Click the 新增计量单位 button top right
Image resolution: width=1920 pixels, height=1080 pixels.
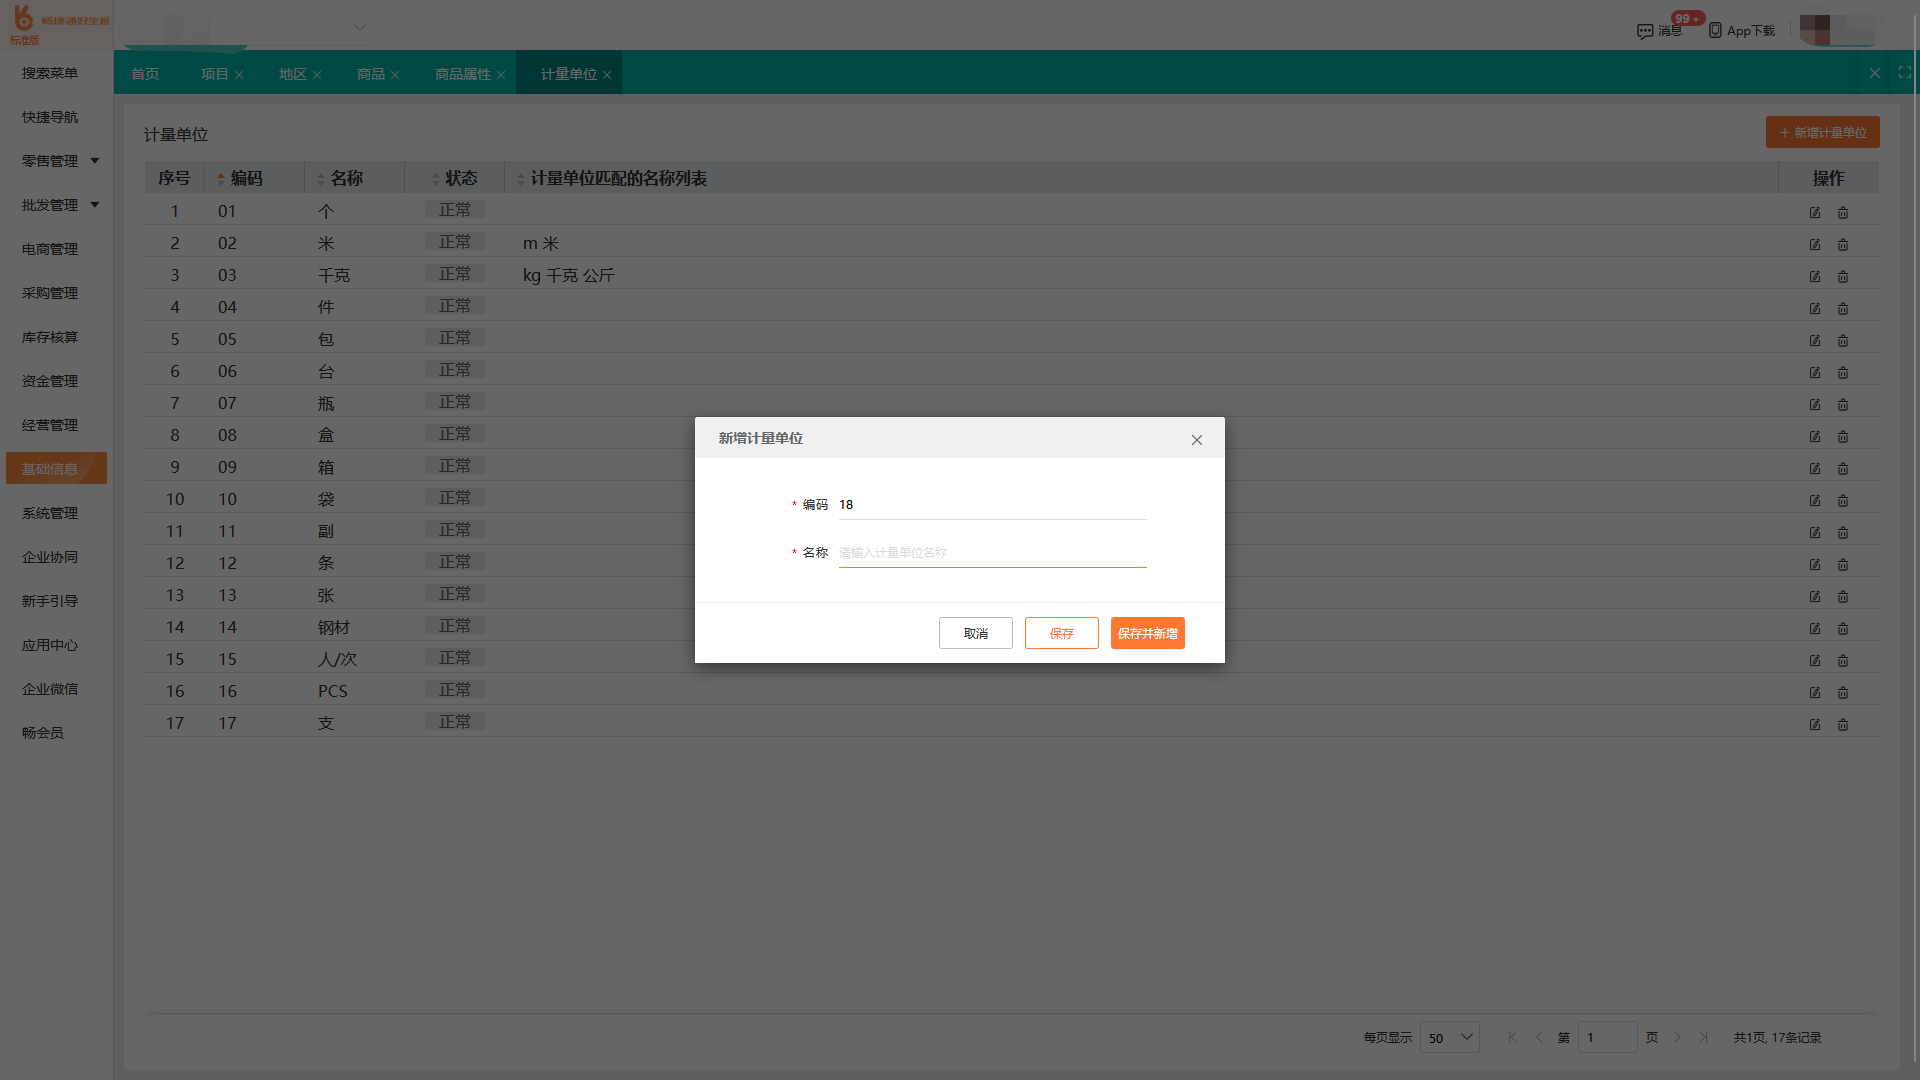click(x=1822, y=133)
